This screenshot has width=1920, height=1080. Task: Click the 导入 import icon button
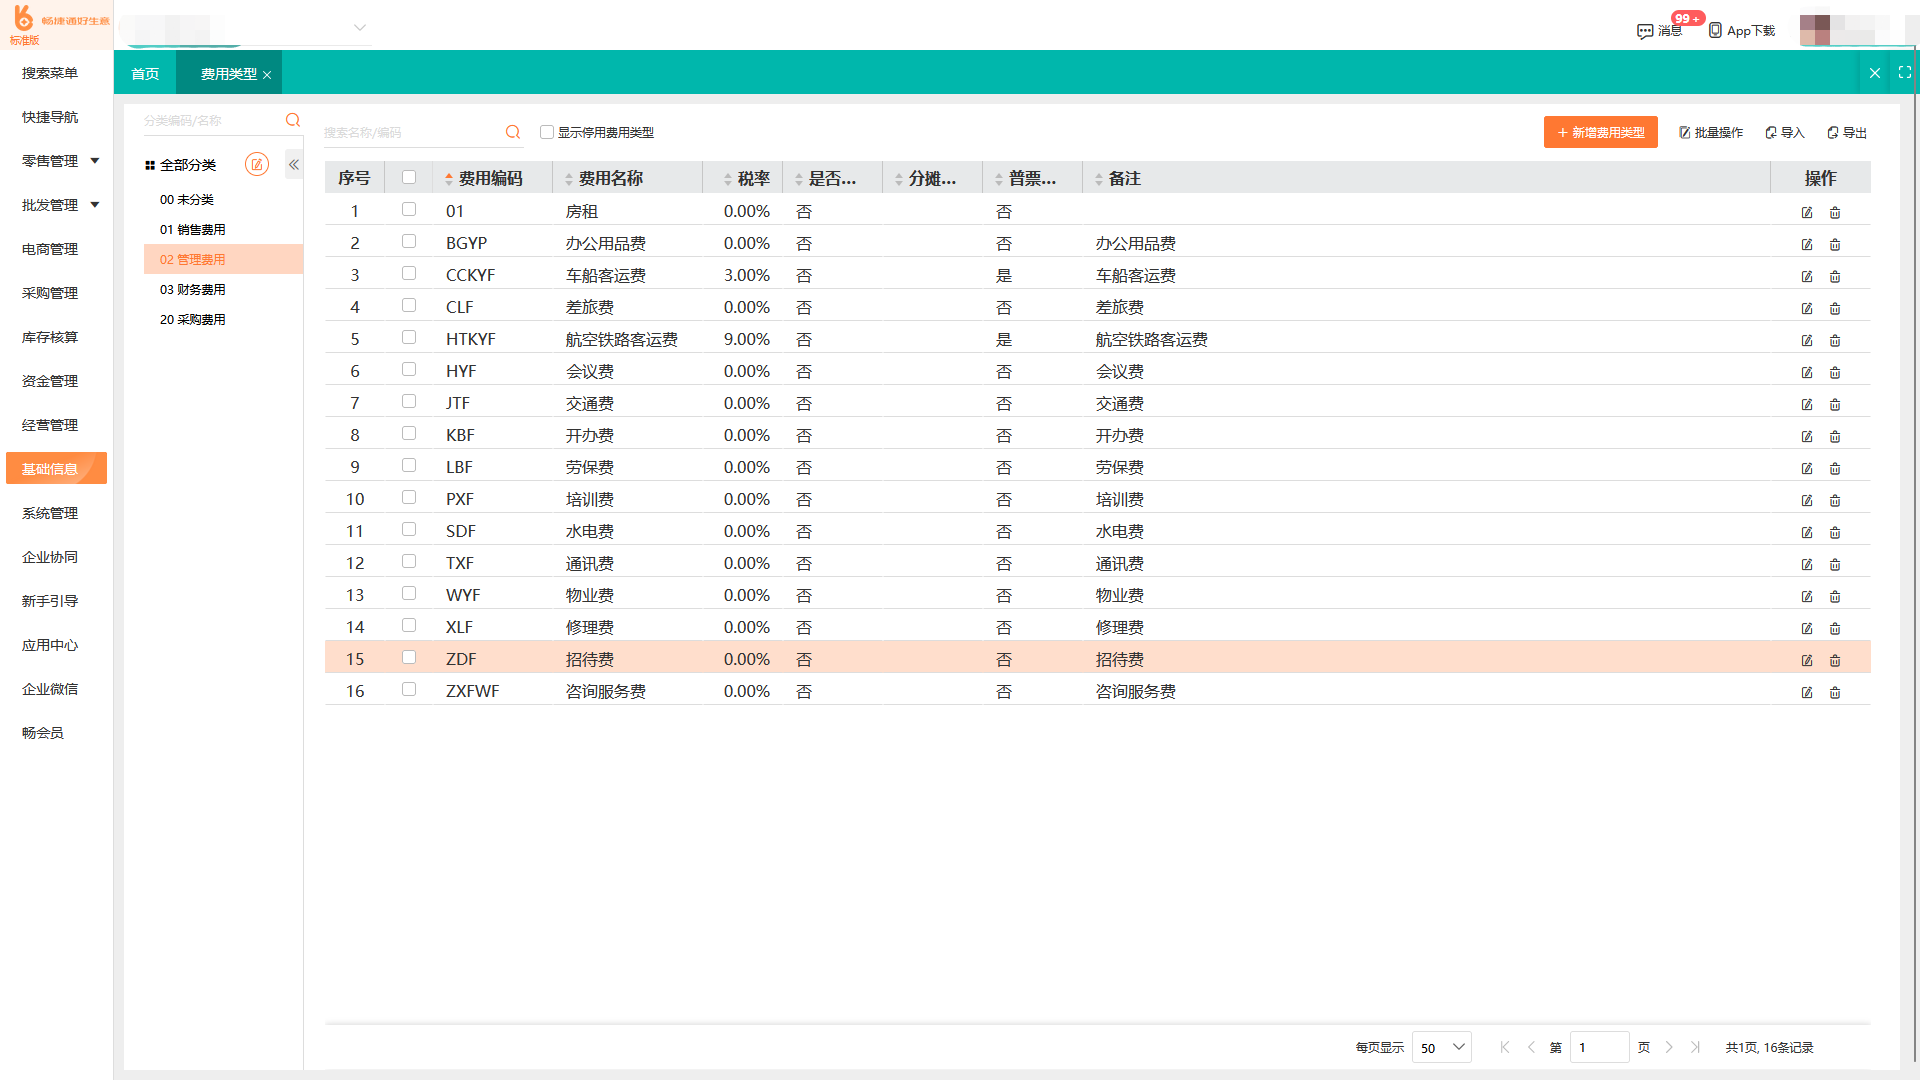pyautogui.click(x=1787, y=131)
